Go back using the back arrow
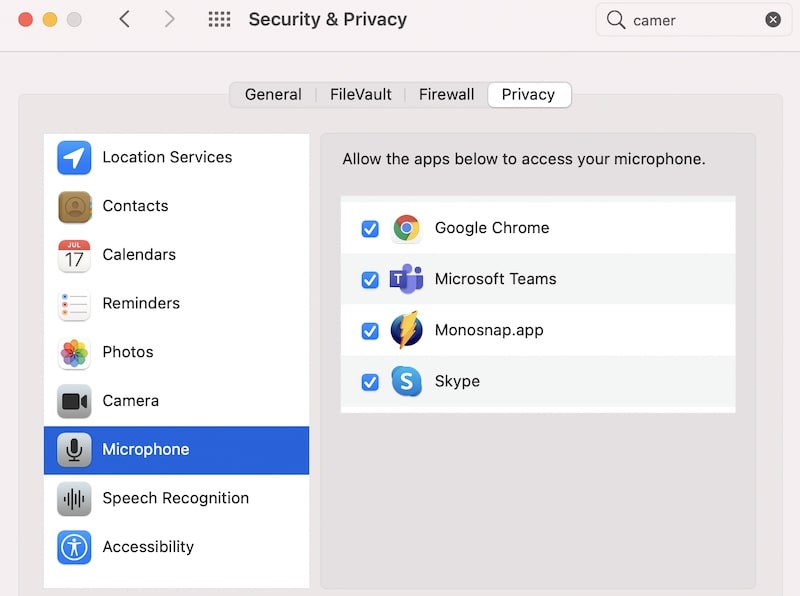 point(124,19)
